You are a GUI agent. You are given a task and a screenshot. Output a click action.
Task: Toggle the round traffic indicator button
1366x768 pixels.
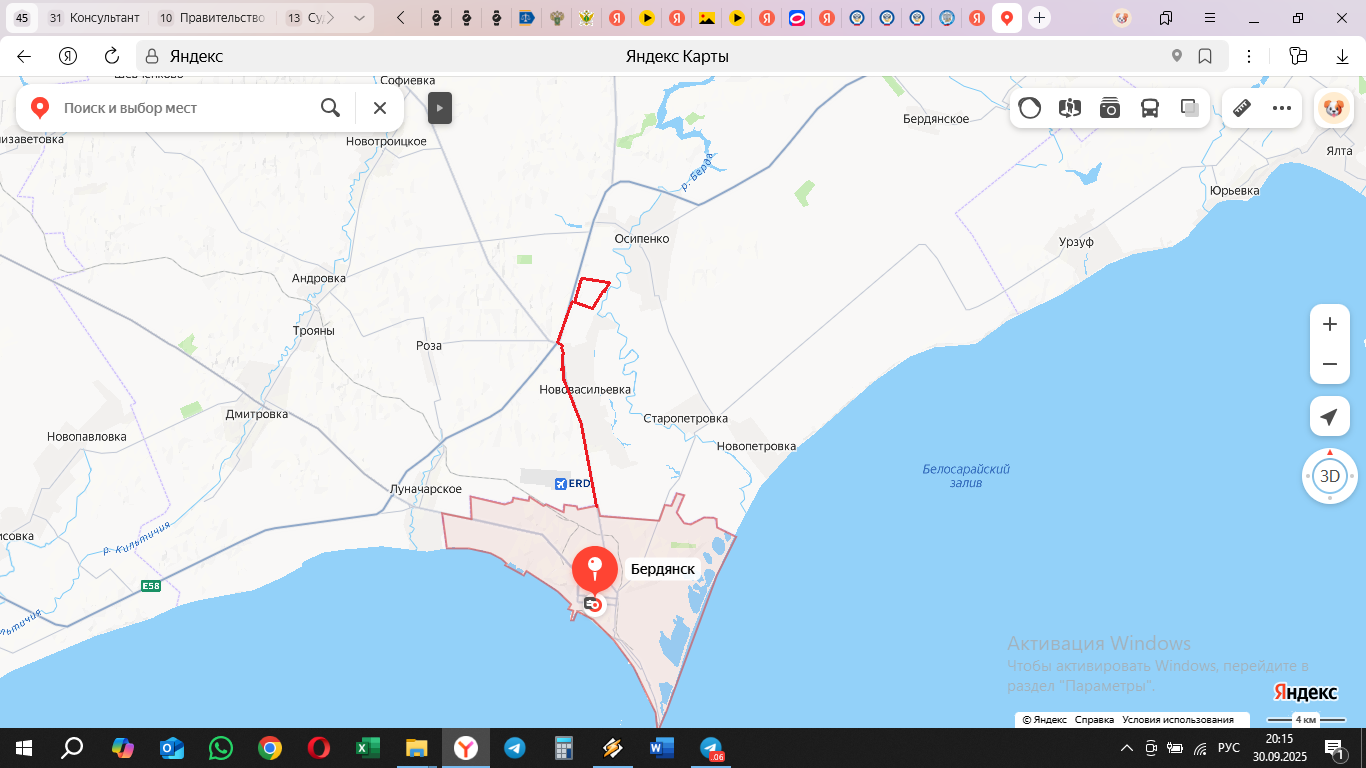point(1030,108)
